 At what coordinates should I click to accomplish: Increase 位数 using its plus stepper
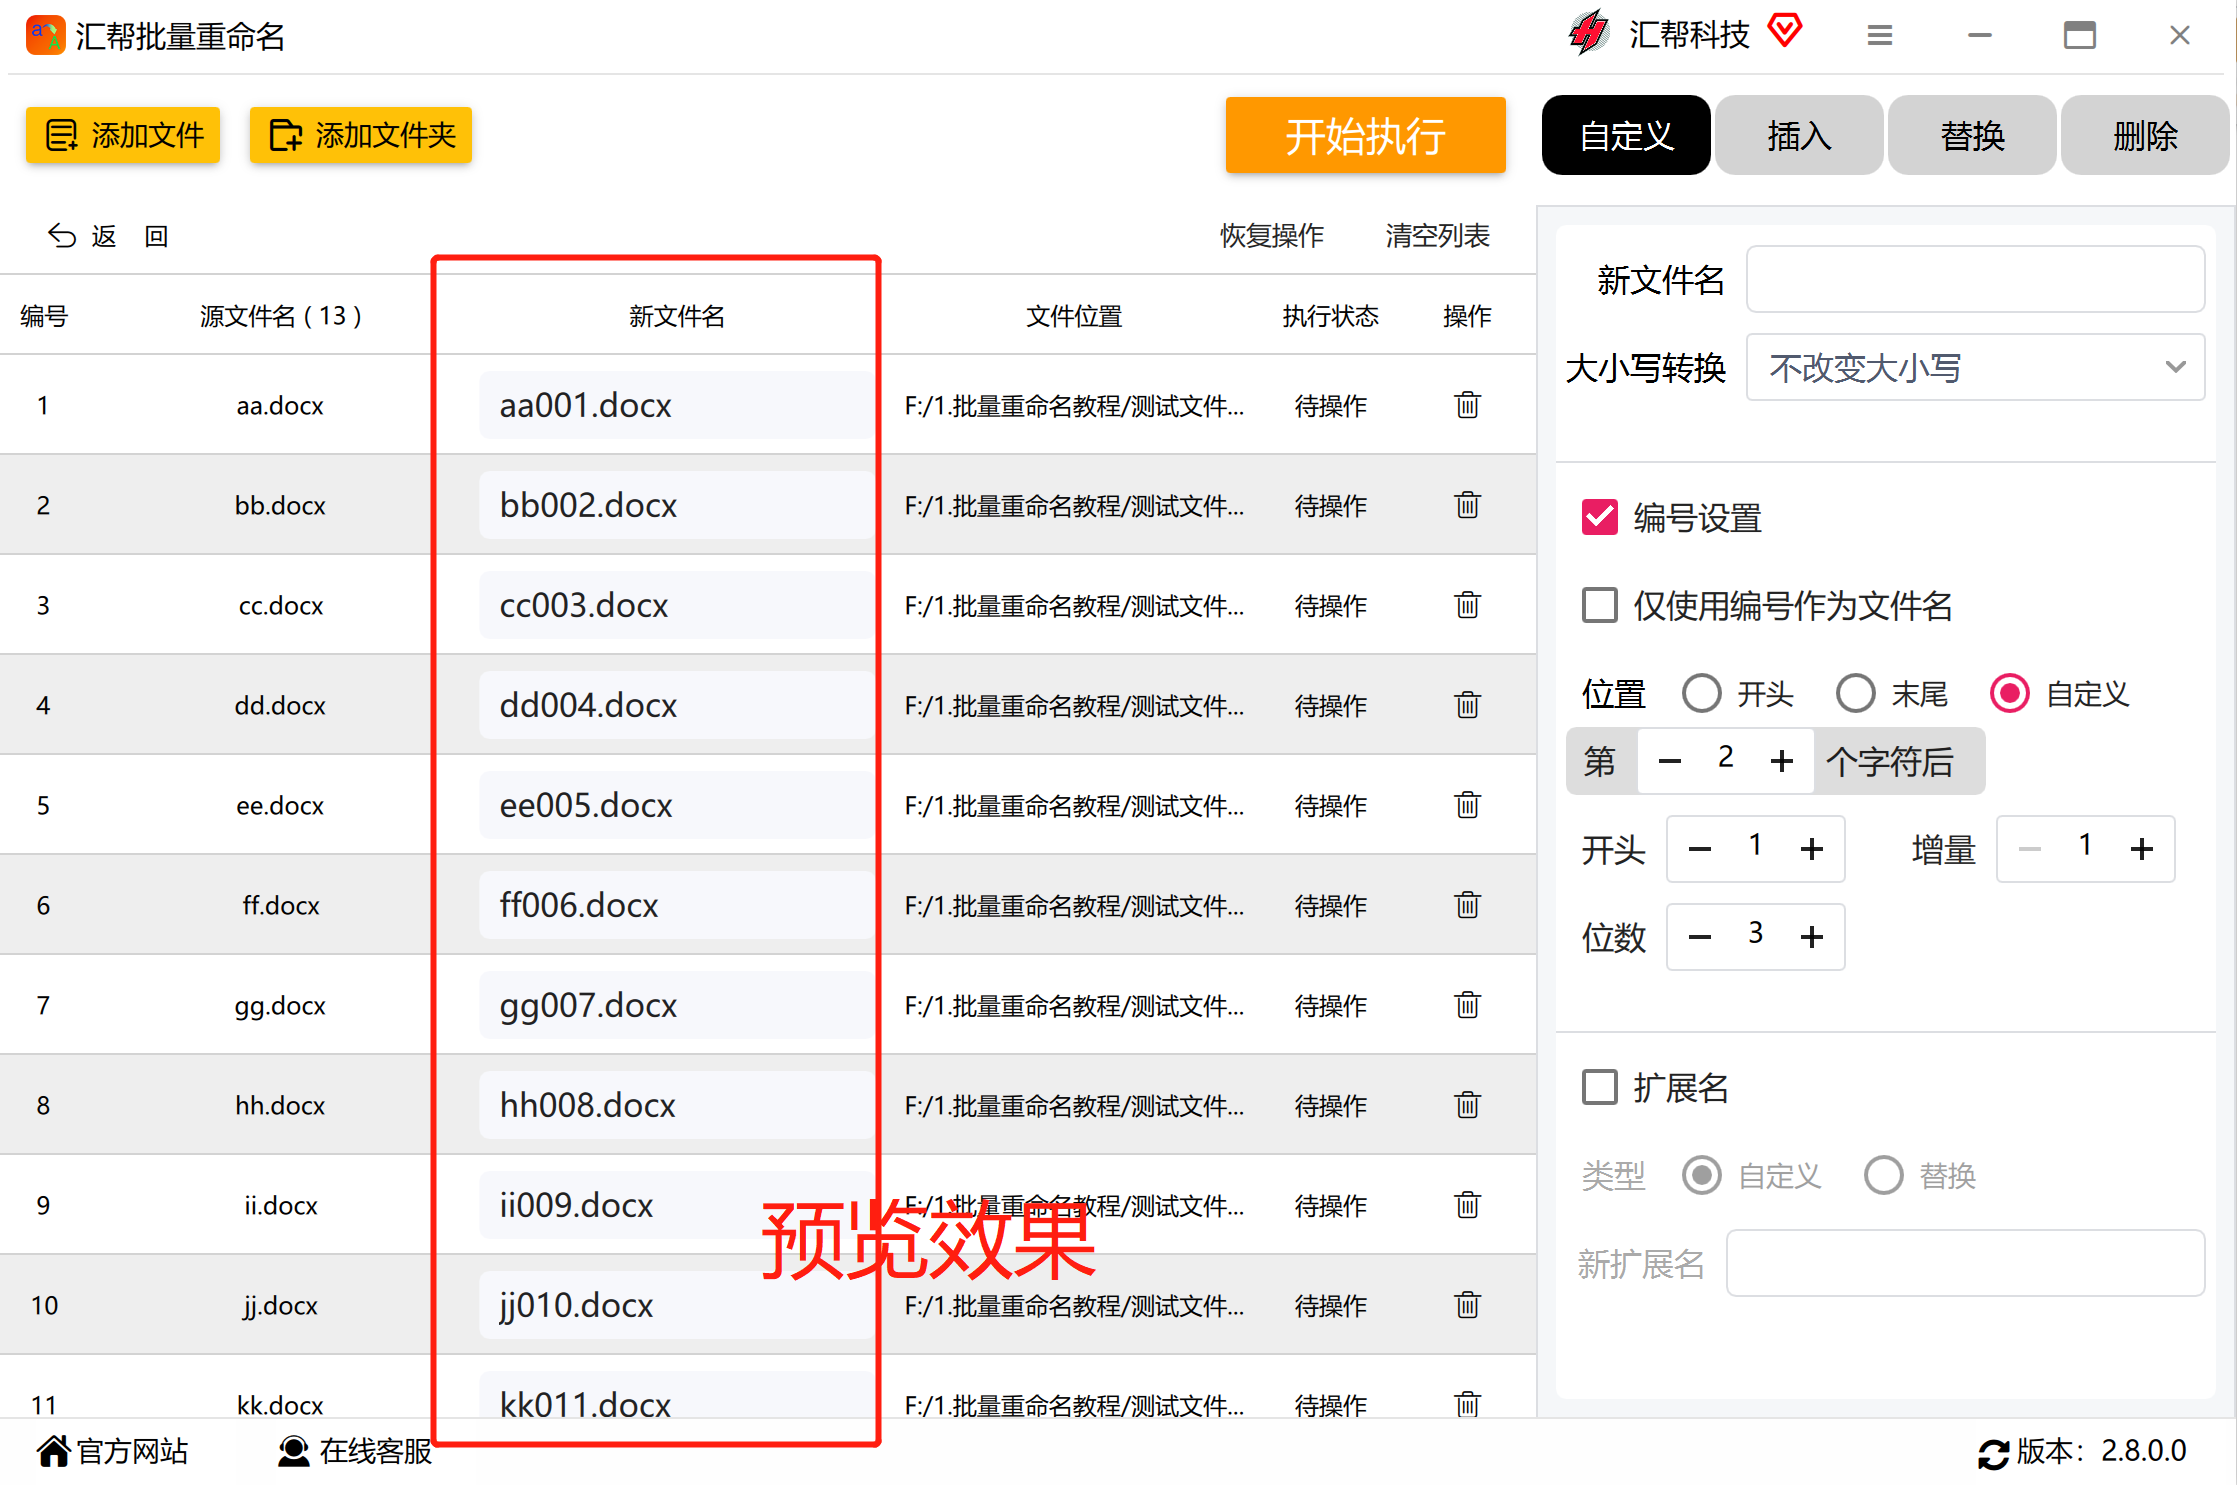tap(1811, 936)
